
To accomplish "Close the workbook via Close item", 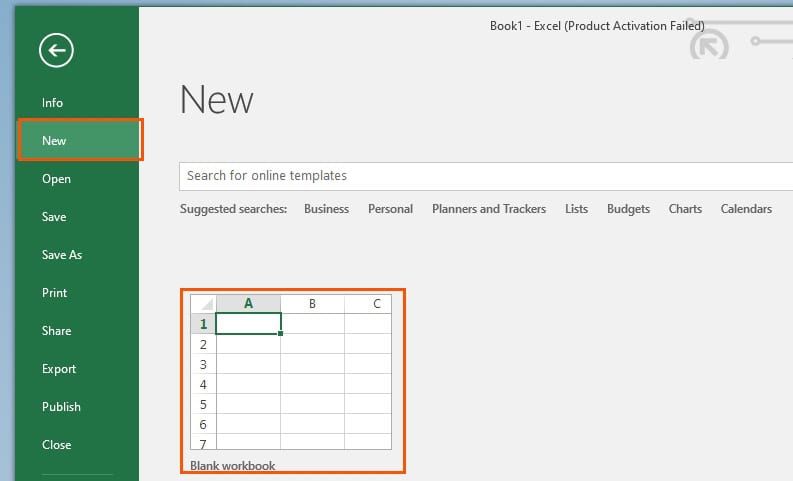I will tap(56, 445).
